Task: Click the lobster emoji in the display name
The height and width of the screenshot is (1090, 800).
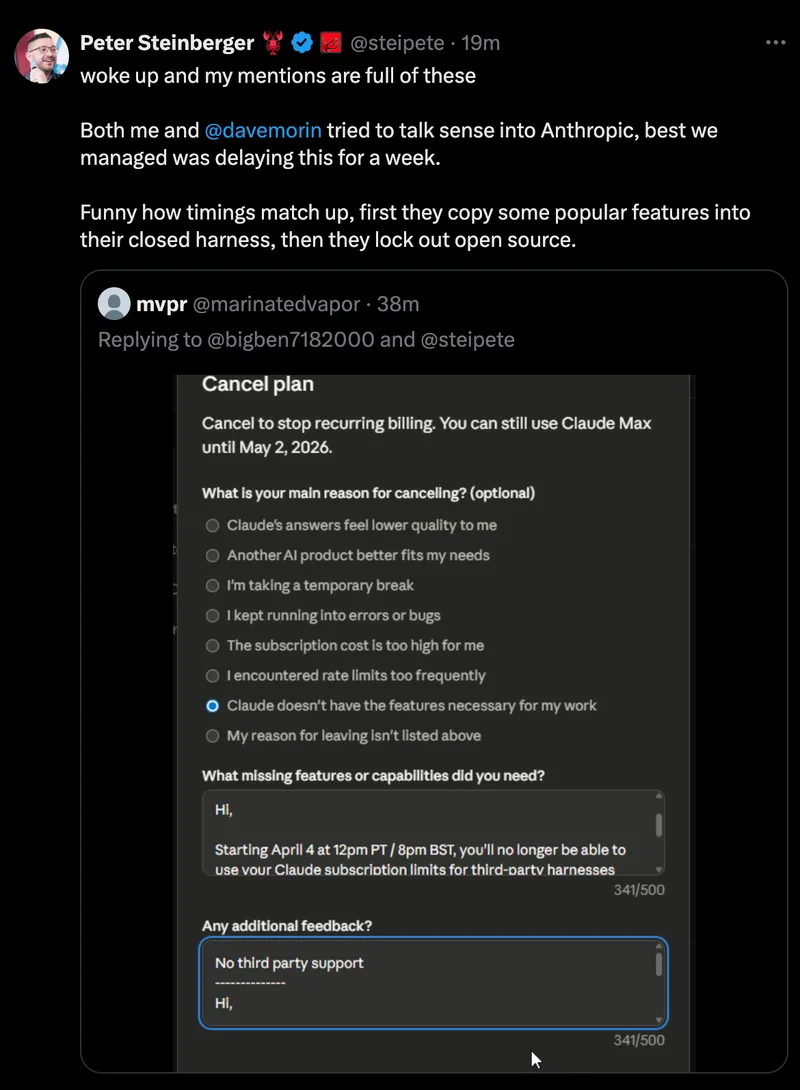Action: 272,42
